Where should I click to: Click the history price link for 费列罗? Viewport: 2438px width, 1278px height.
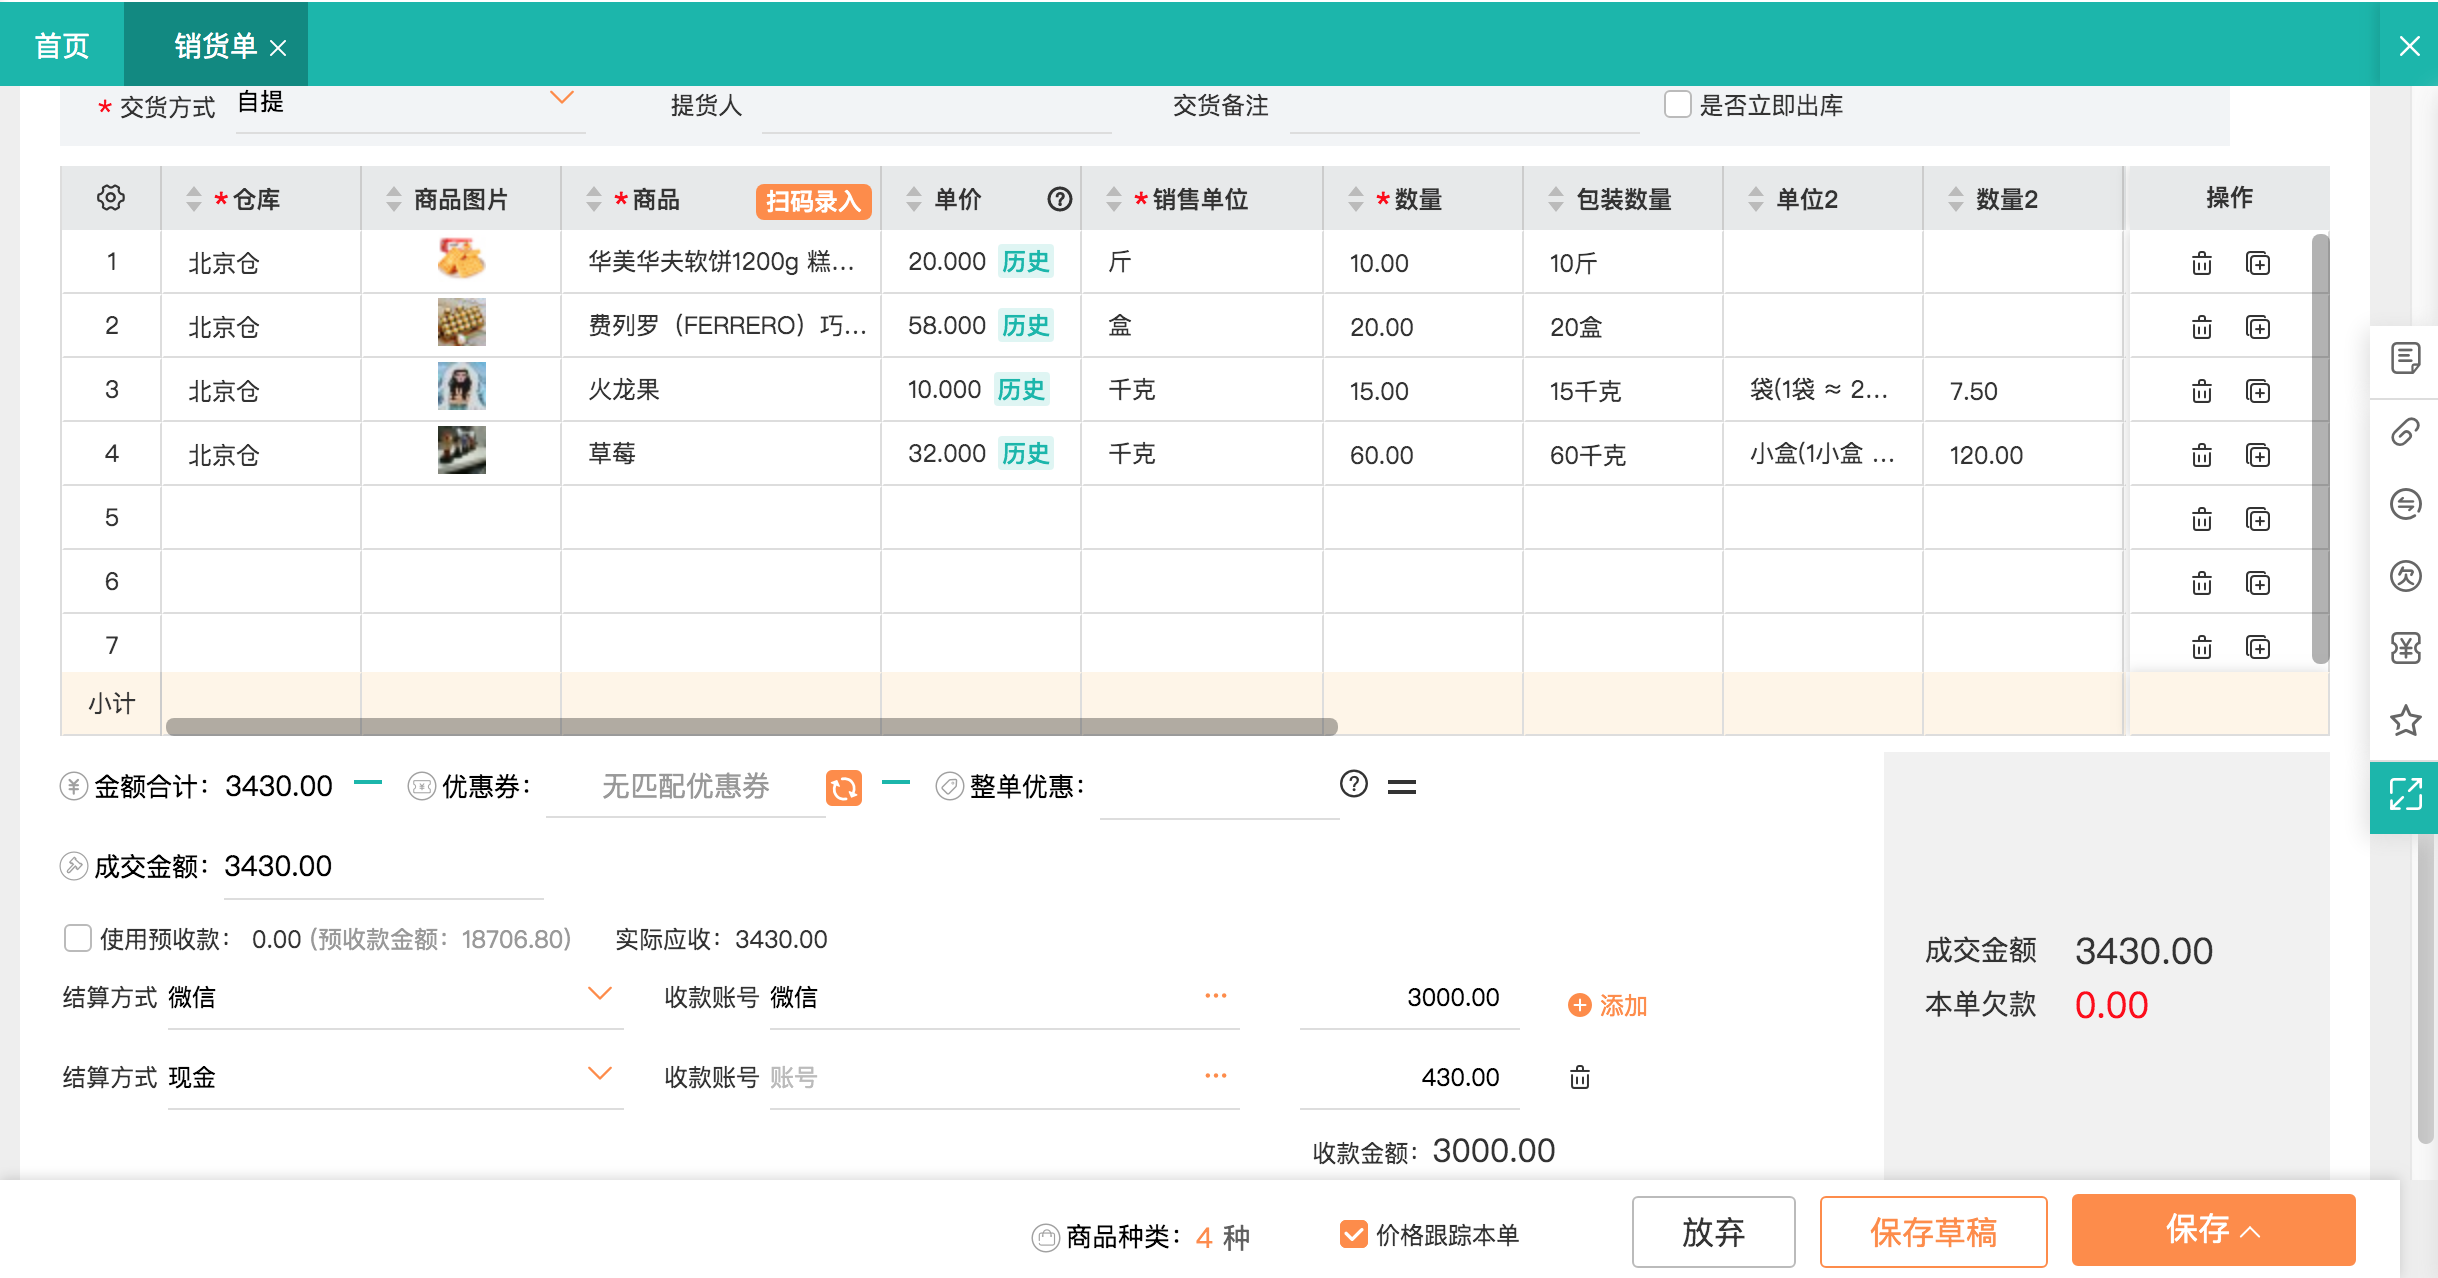click(1027, 326)
